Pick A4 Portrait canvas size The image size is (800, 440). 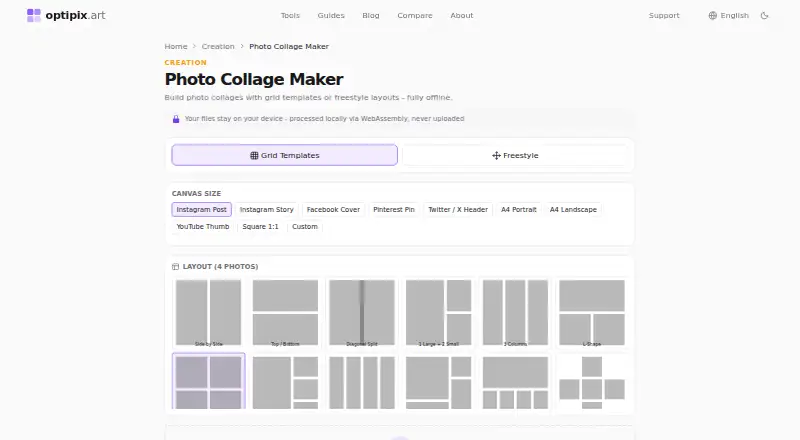pos(519,209)
